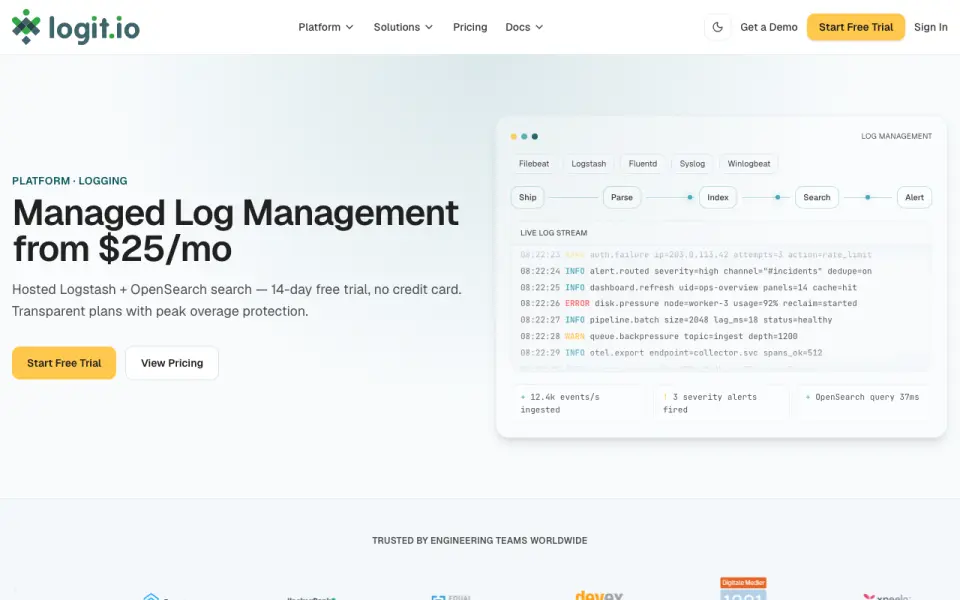The width and height of the screenshot is (960, 600).
Task: Click the Trusted by engineering teams heading
Action: (480, 541)
